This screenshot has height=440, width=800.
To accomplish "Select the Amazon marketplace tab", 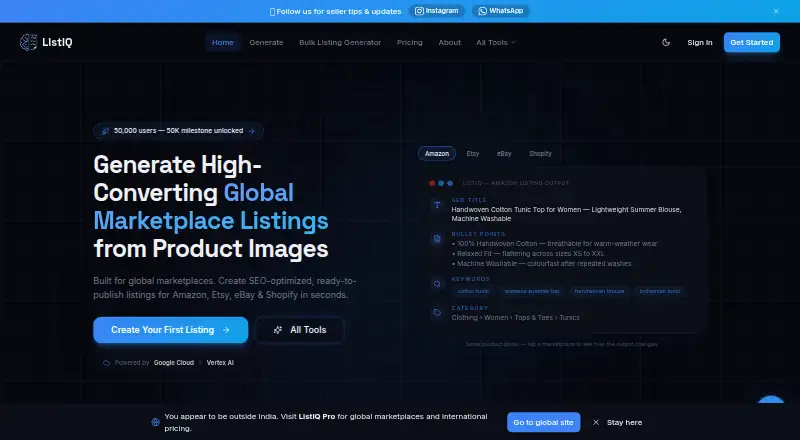I will pyautogui.click(x=437, y=154).
